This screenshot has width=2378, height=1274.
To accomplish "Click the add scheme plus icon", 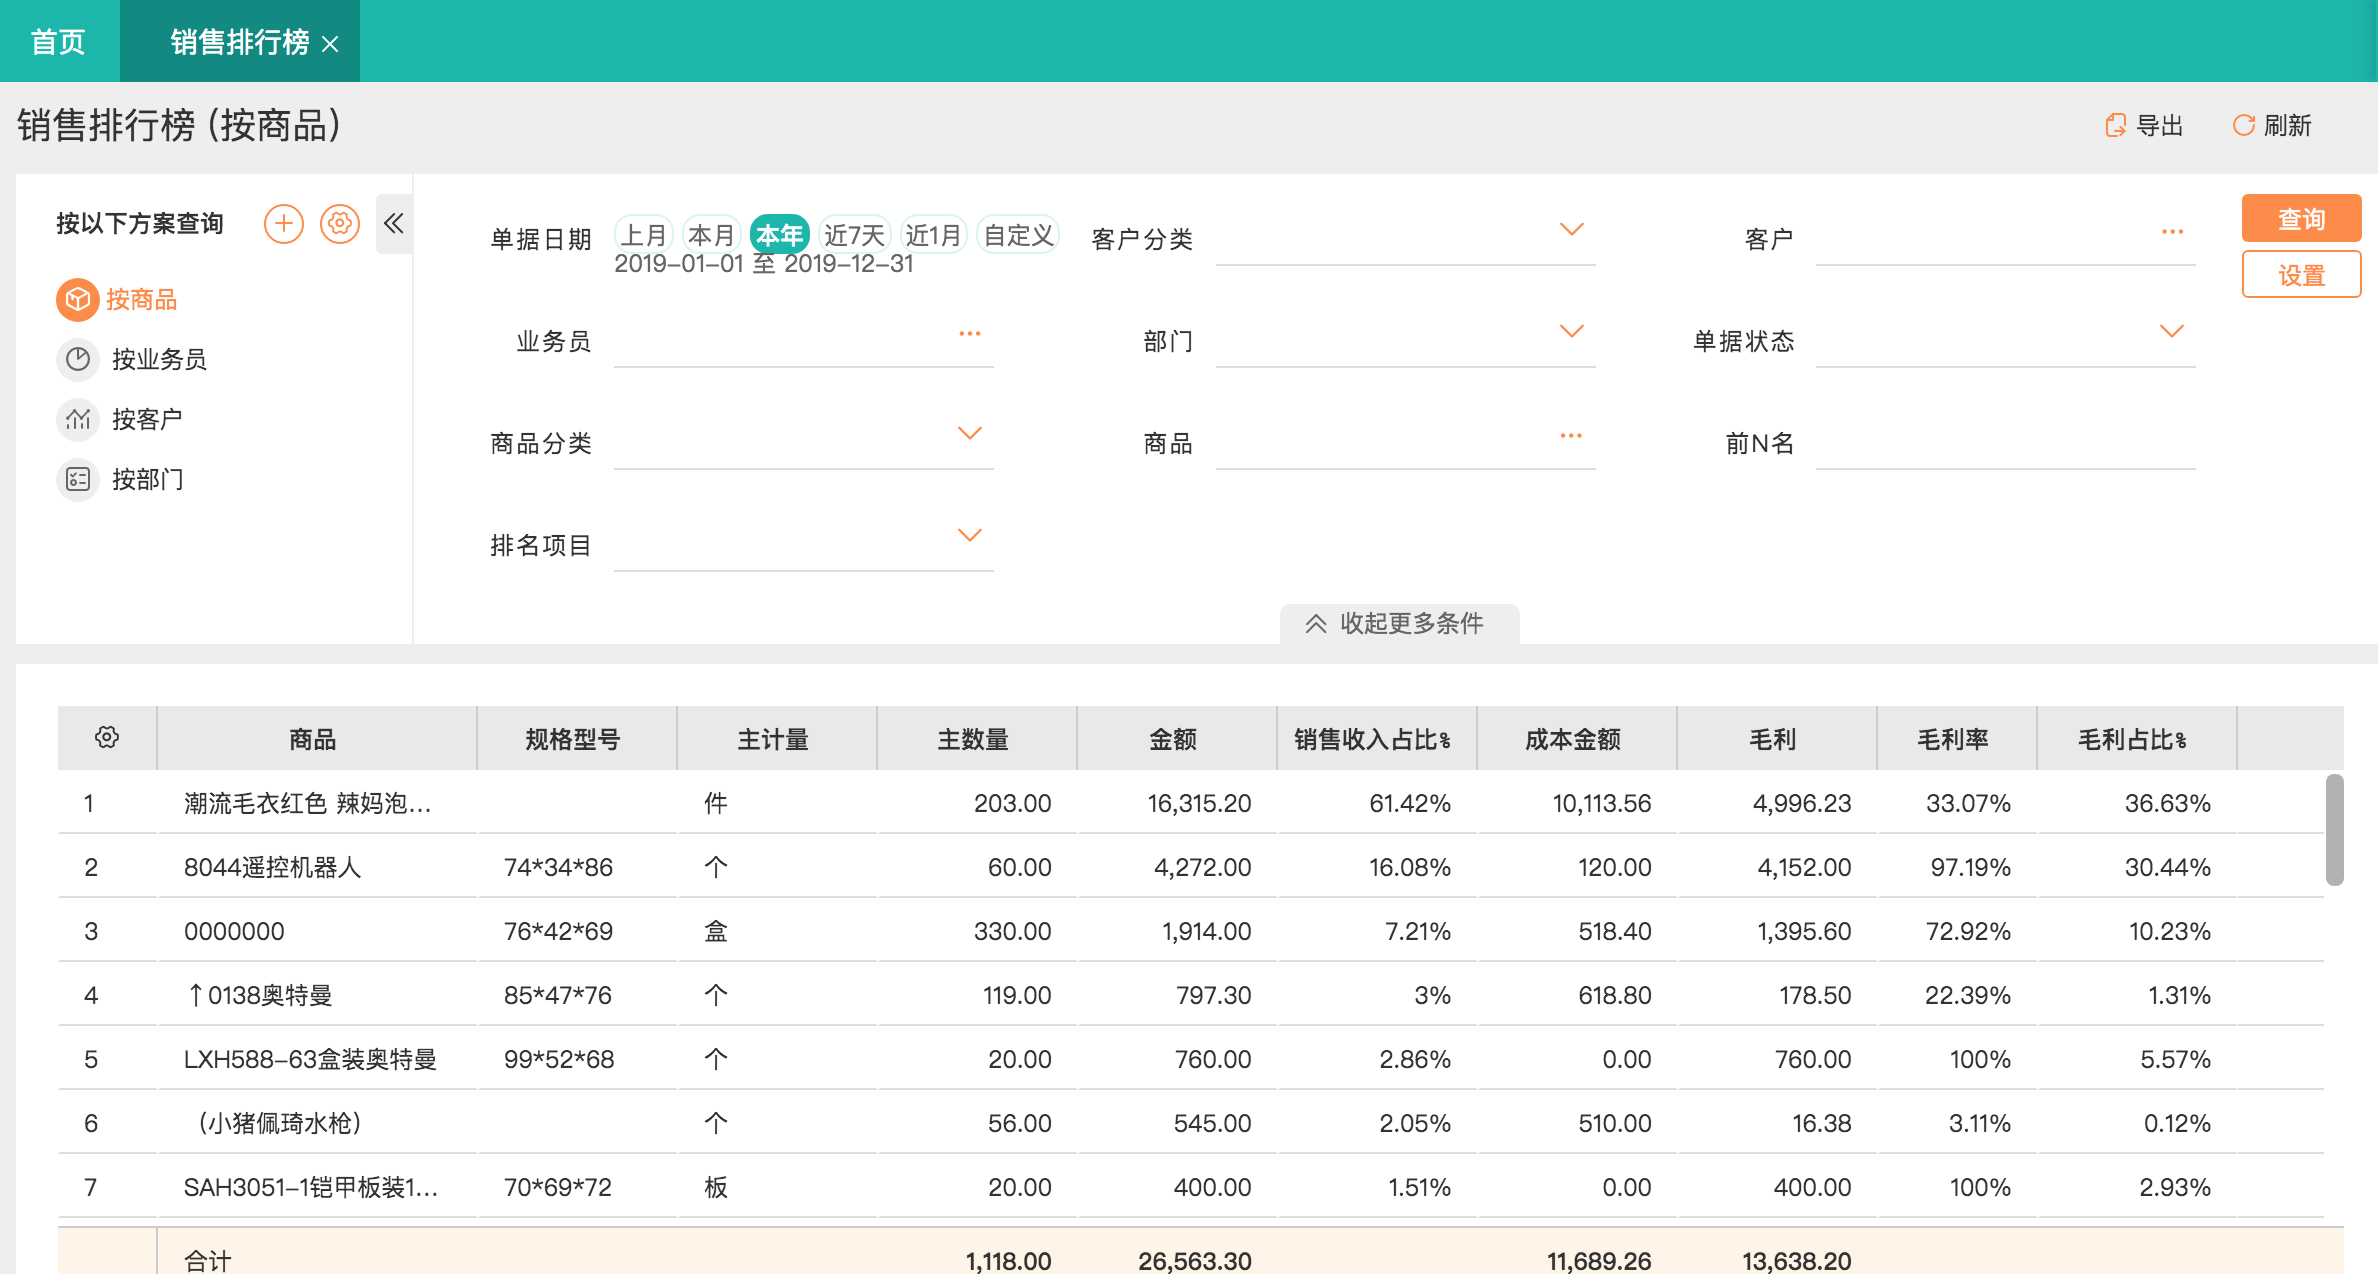I will 283,222.
